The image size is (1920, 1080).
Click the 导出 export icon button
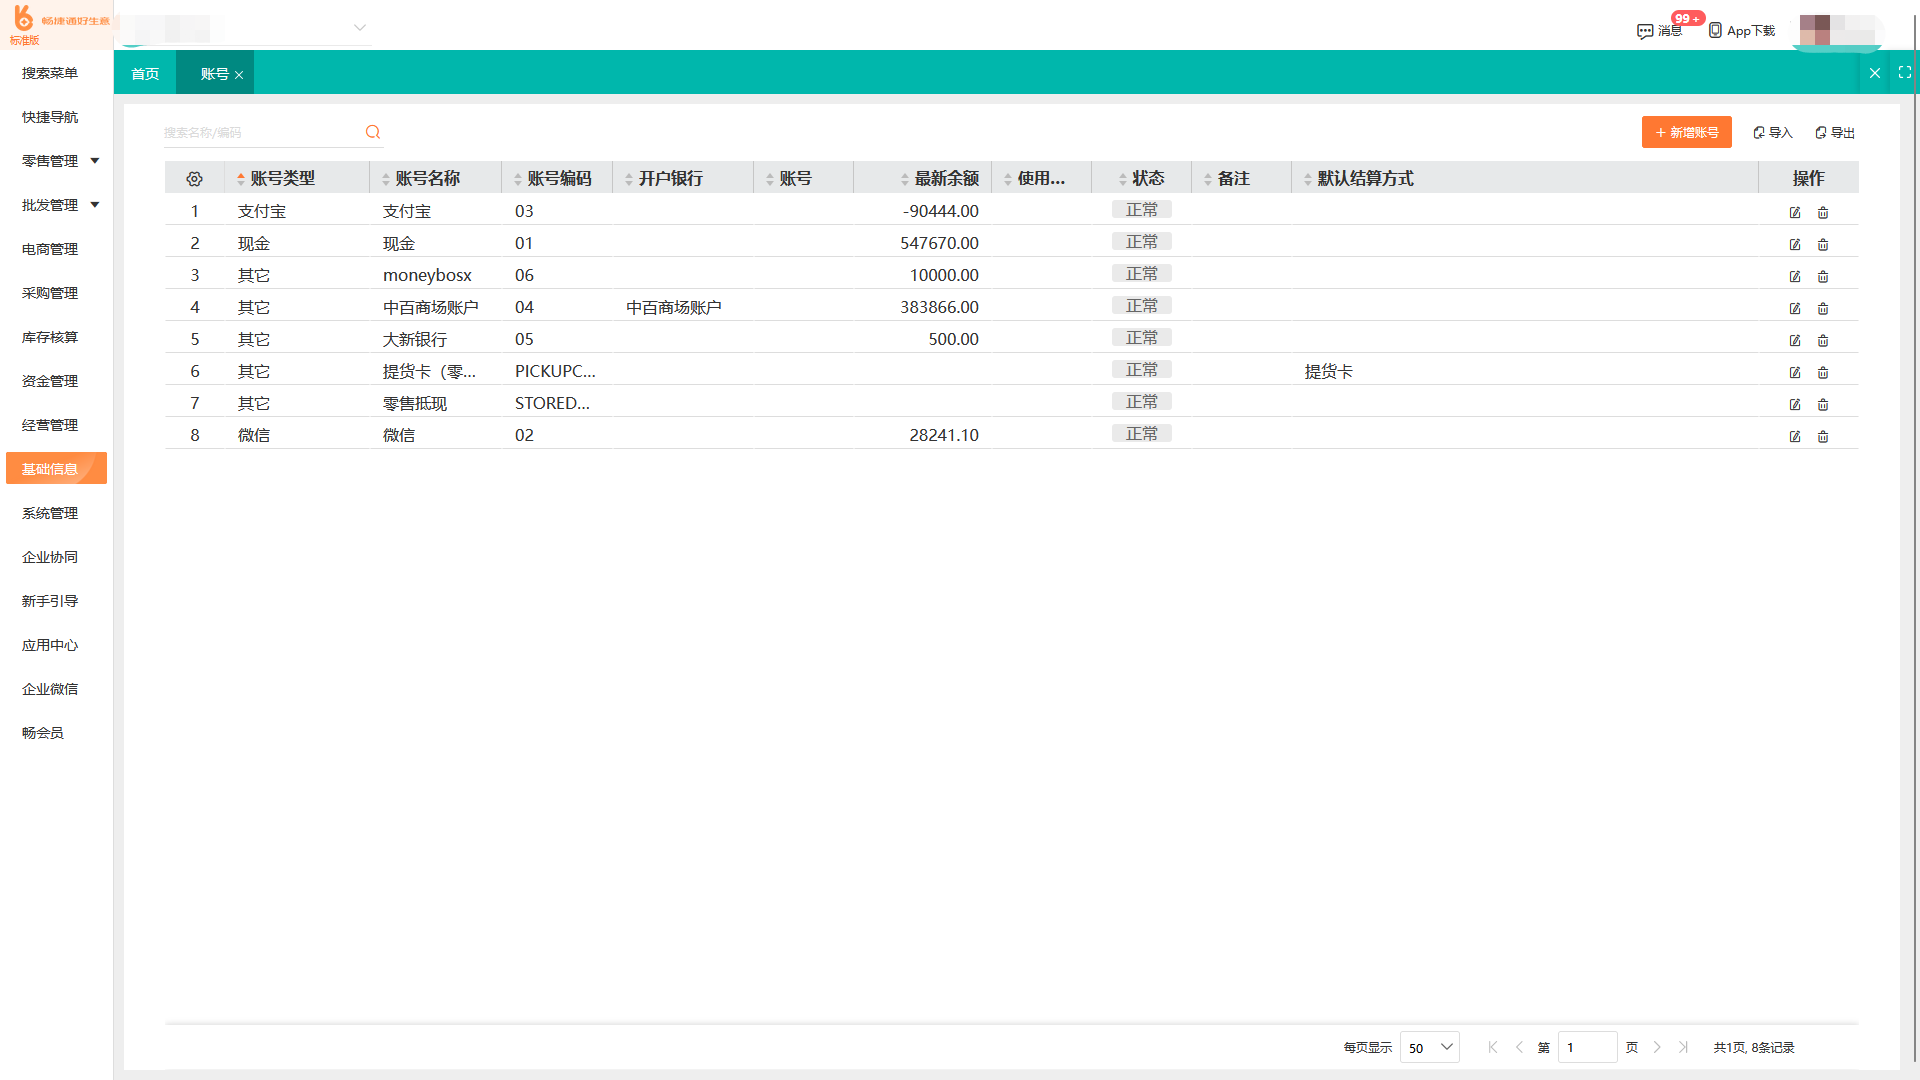pos(1834,132)
